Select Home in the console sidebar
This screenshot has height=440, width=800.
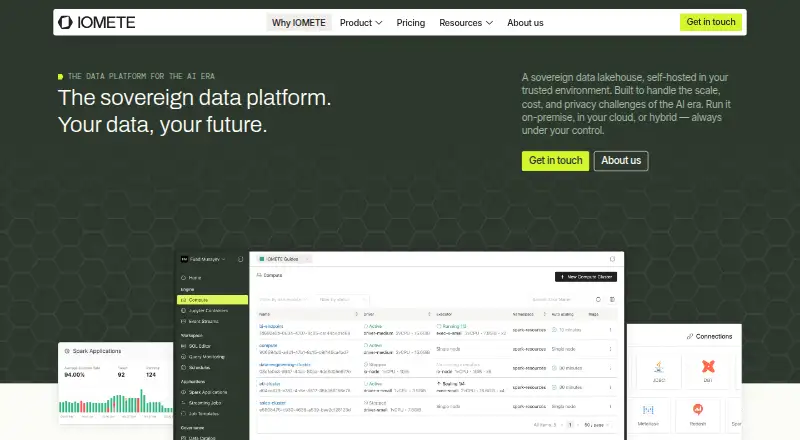[x=191, y=278]
